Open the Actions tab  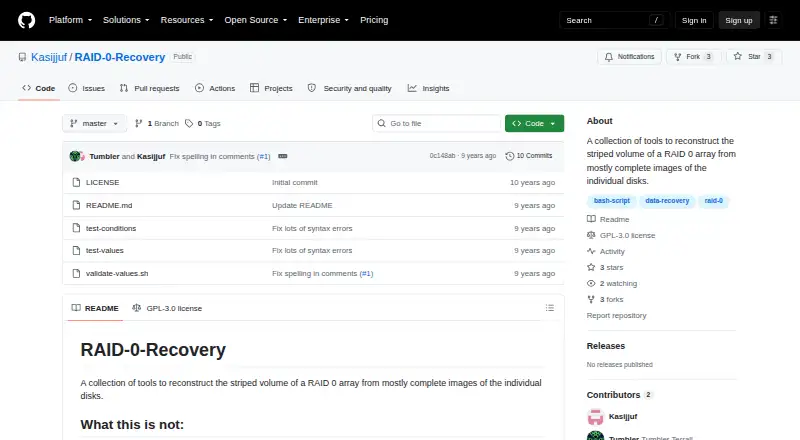coord(215,88)
